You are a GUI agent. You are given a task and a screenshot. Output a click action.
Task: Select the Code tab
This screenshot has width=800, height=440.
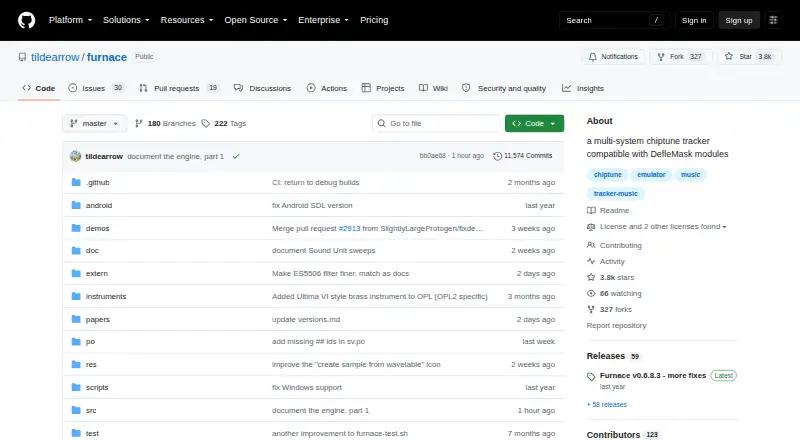point(38,88)
